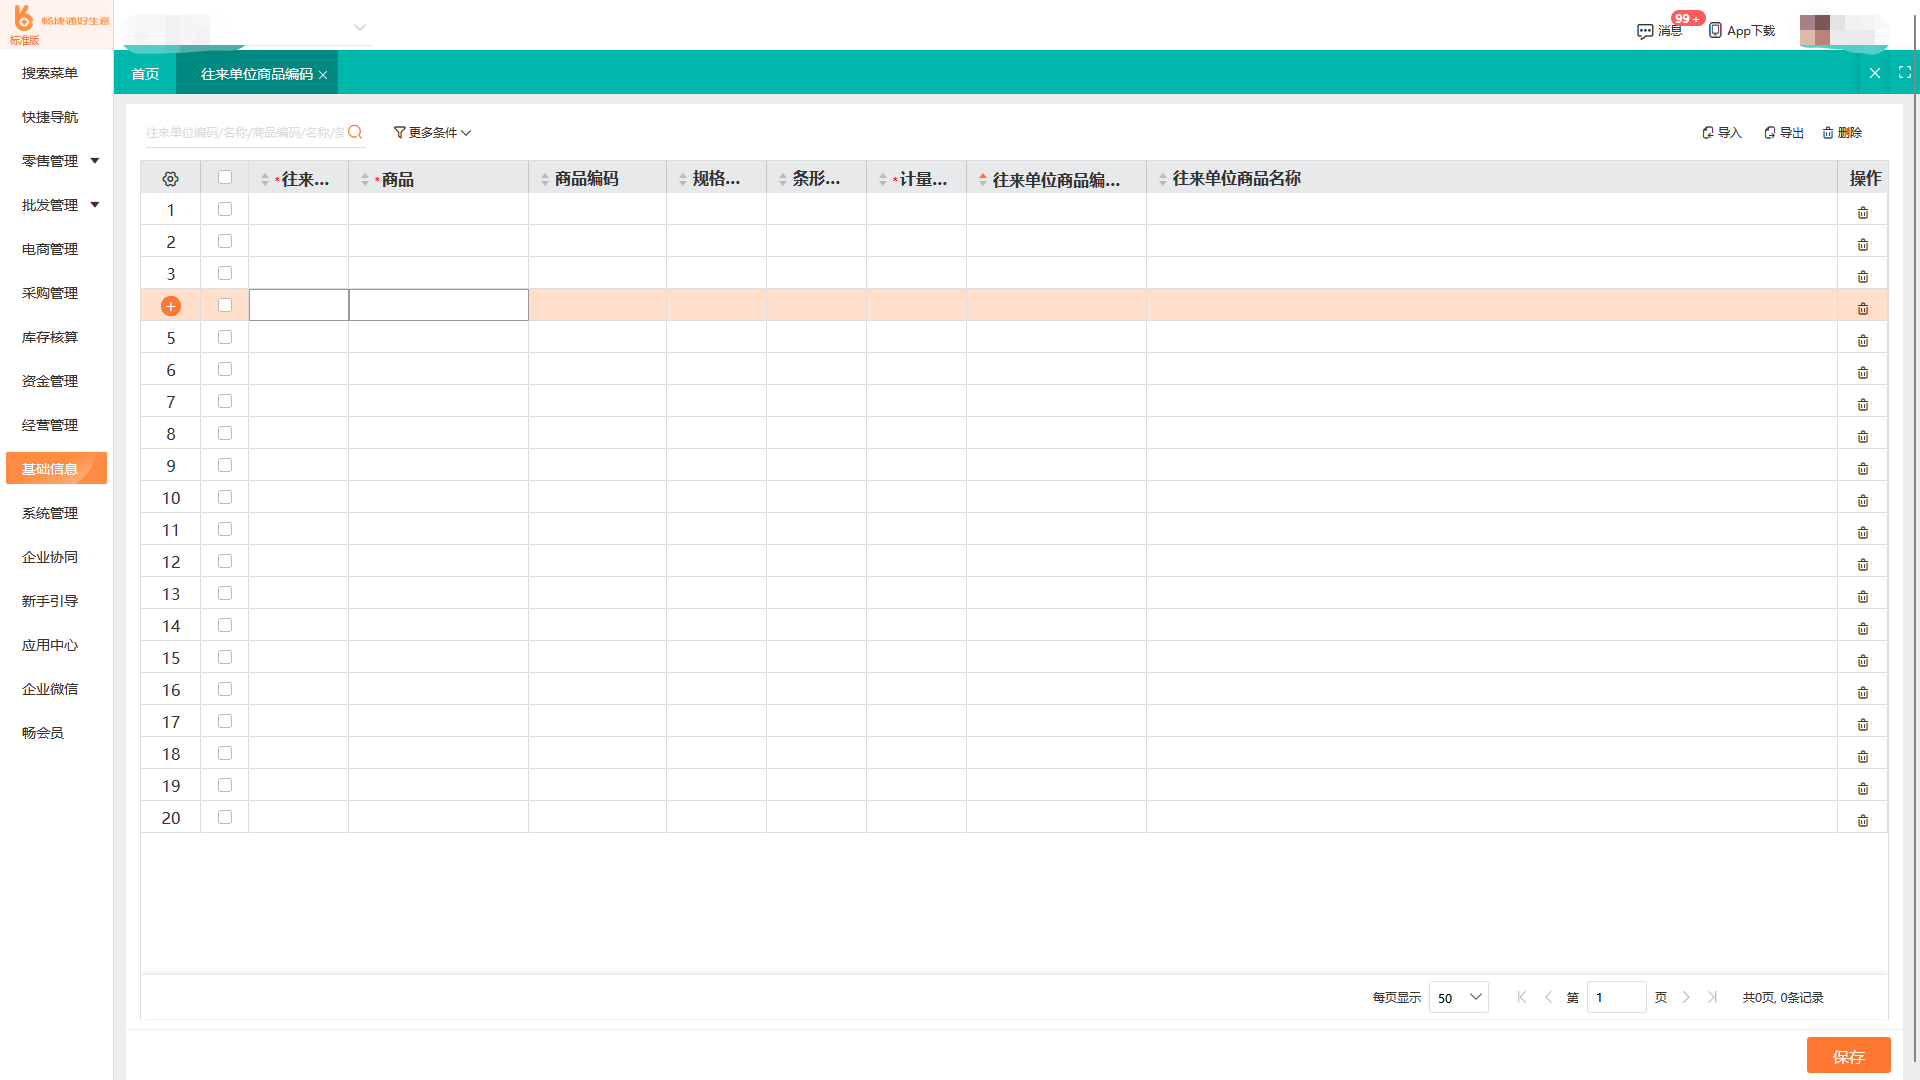Enable select-all checkbox in header
1920x1080 pixels.
point(224,177)
